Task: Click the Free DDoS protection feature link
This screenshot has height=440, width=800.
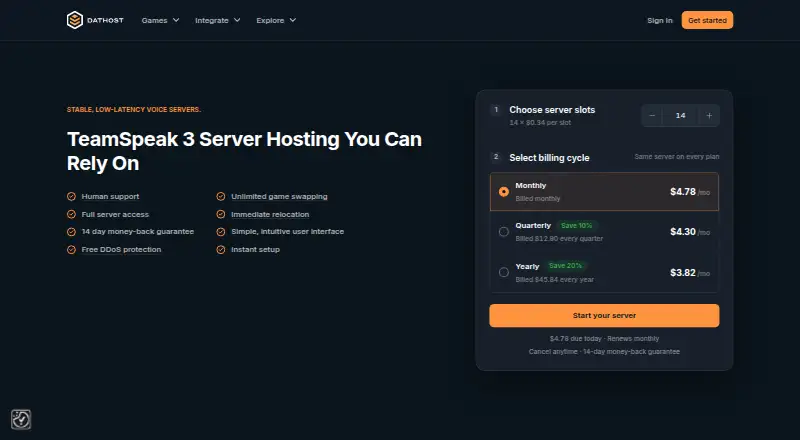Action: 121,250
